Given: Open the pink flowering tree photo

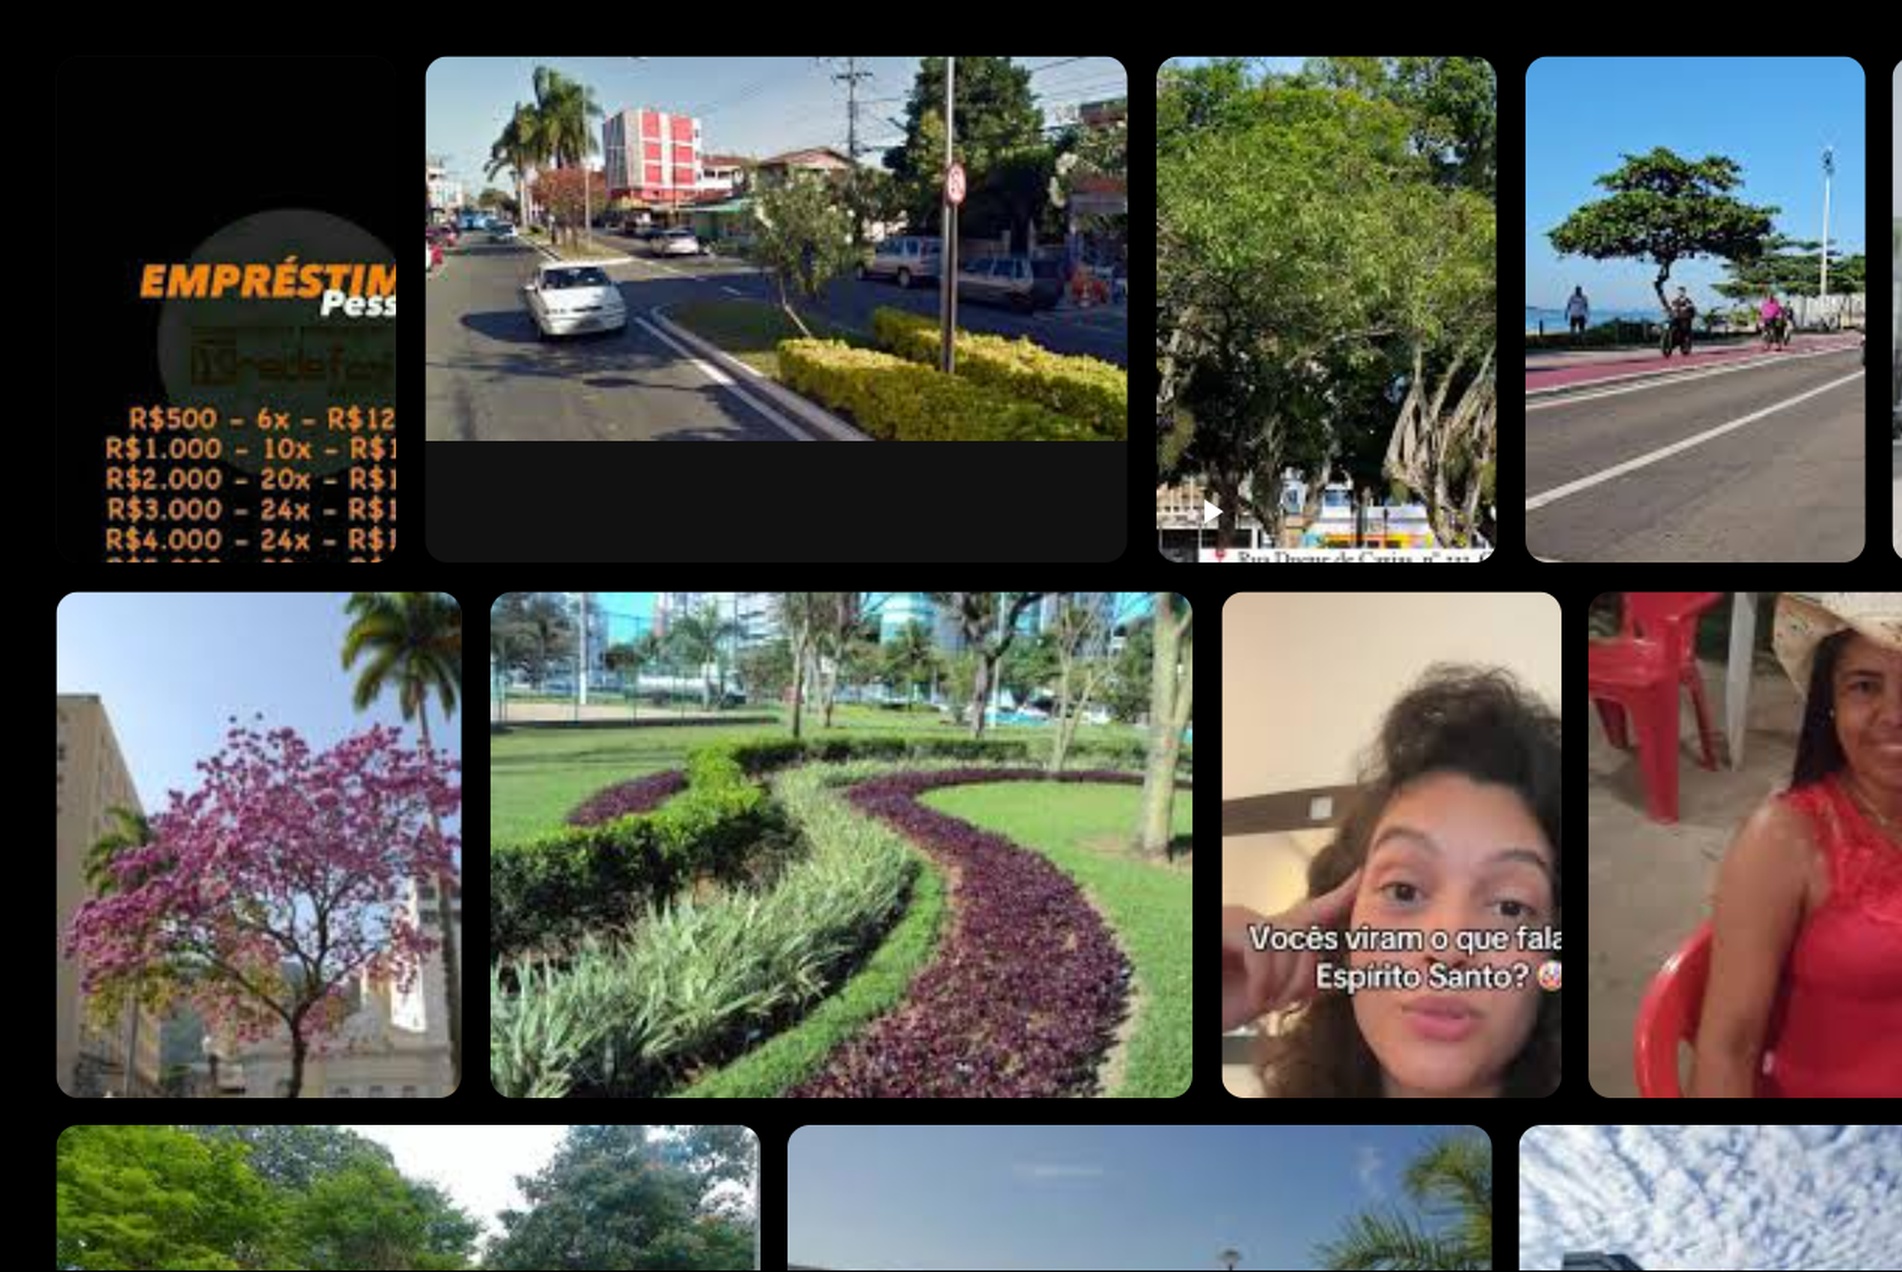Looking at the screenshot, I should coord(258,845).
